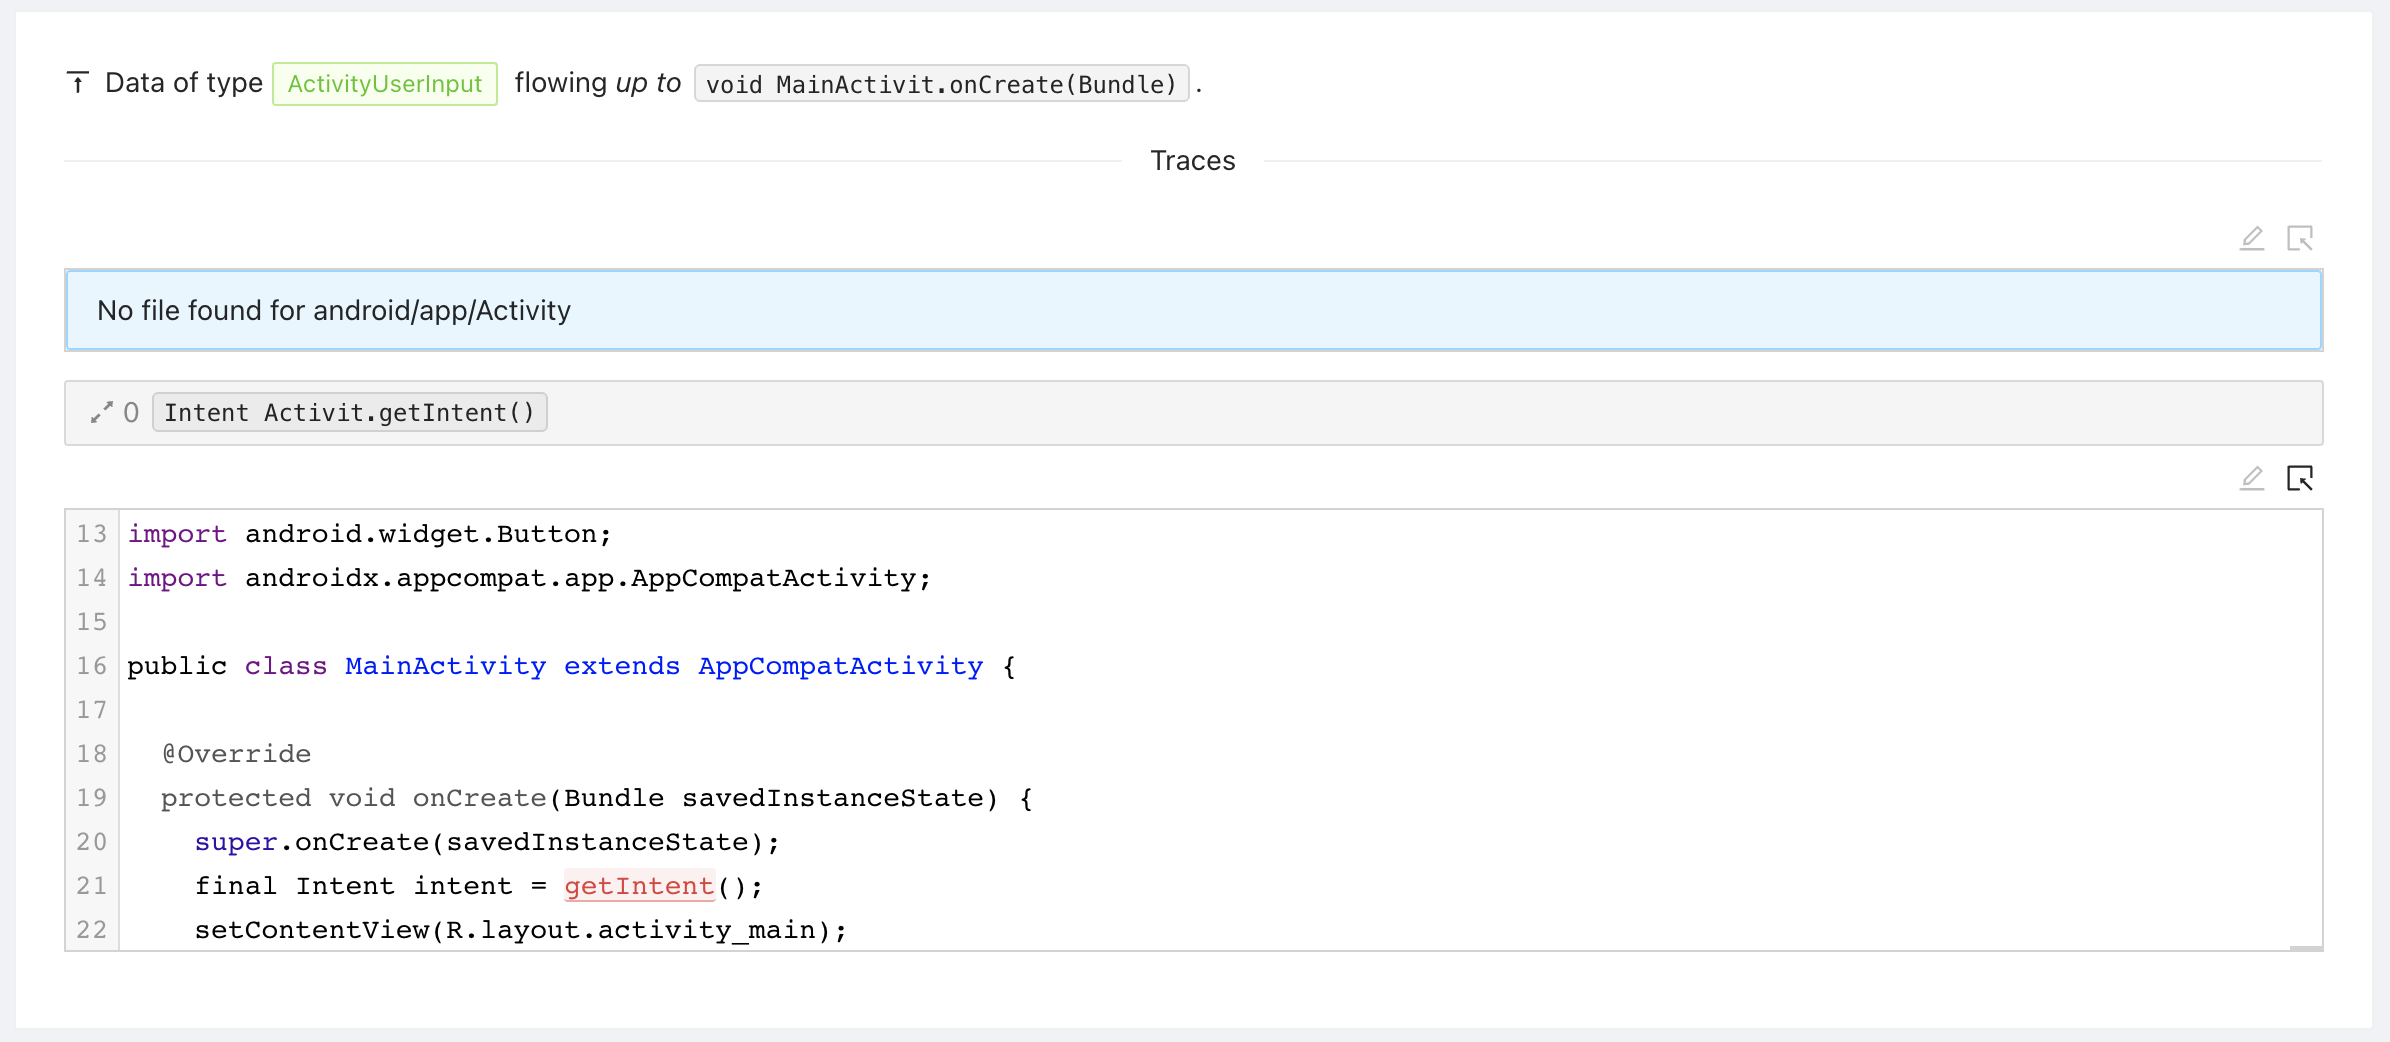The height and width of the screenshot is (1042, 2390).
Task: Click the Traces section heading
Action: [1192, 160]
